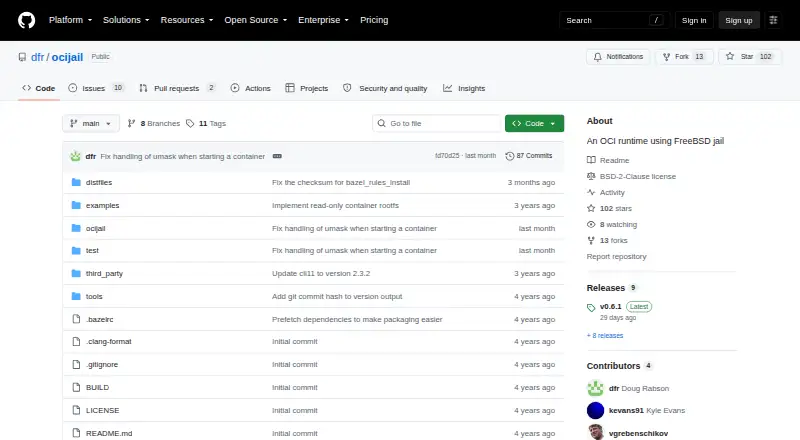The height and width of the screenshot is (440, 800).
Task: Open the Activity link
Action: tap(606, 192)
